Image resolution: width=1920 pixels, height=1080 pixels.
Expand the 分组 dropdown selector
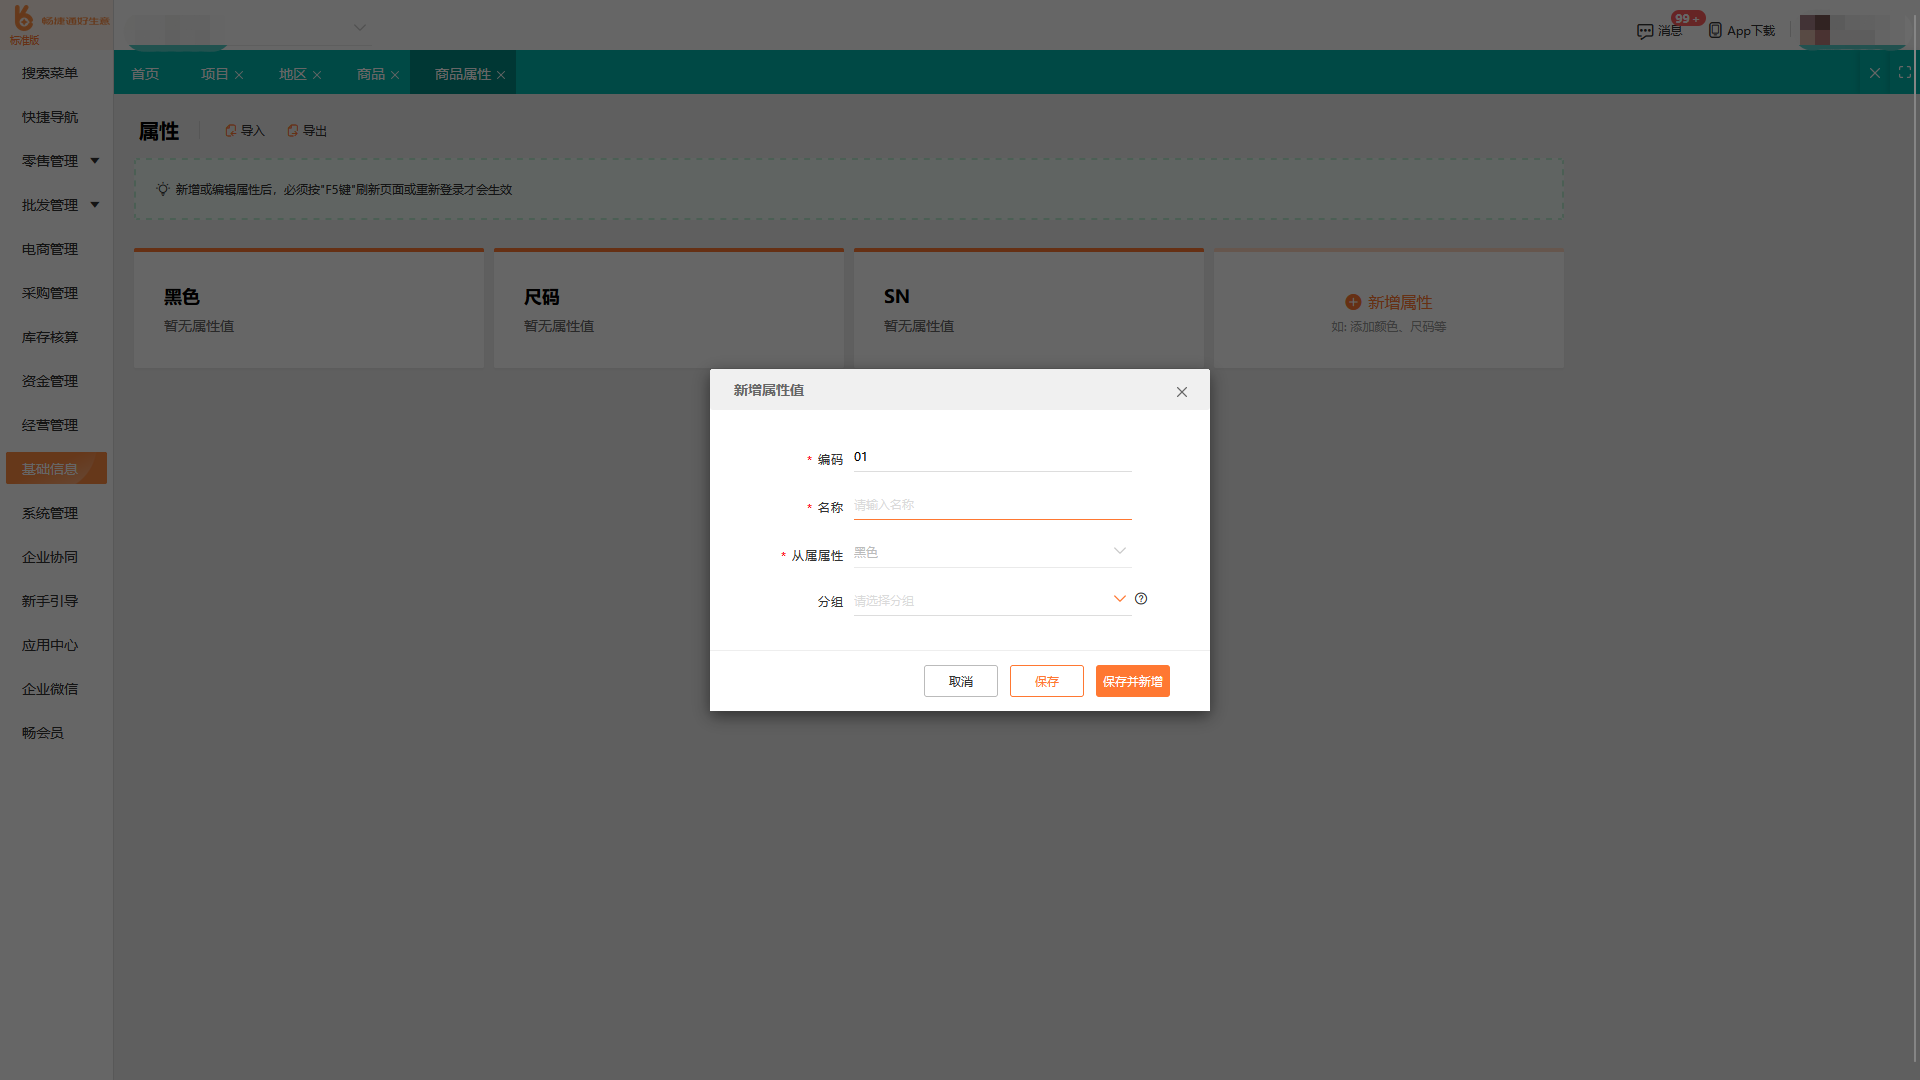(1120, 600)
